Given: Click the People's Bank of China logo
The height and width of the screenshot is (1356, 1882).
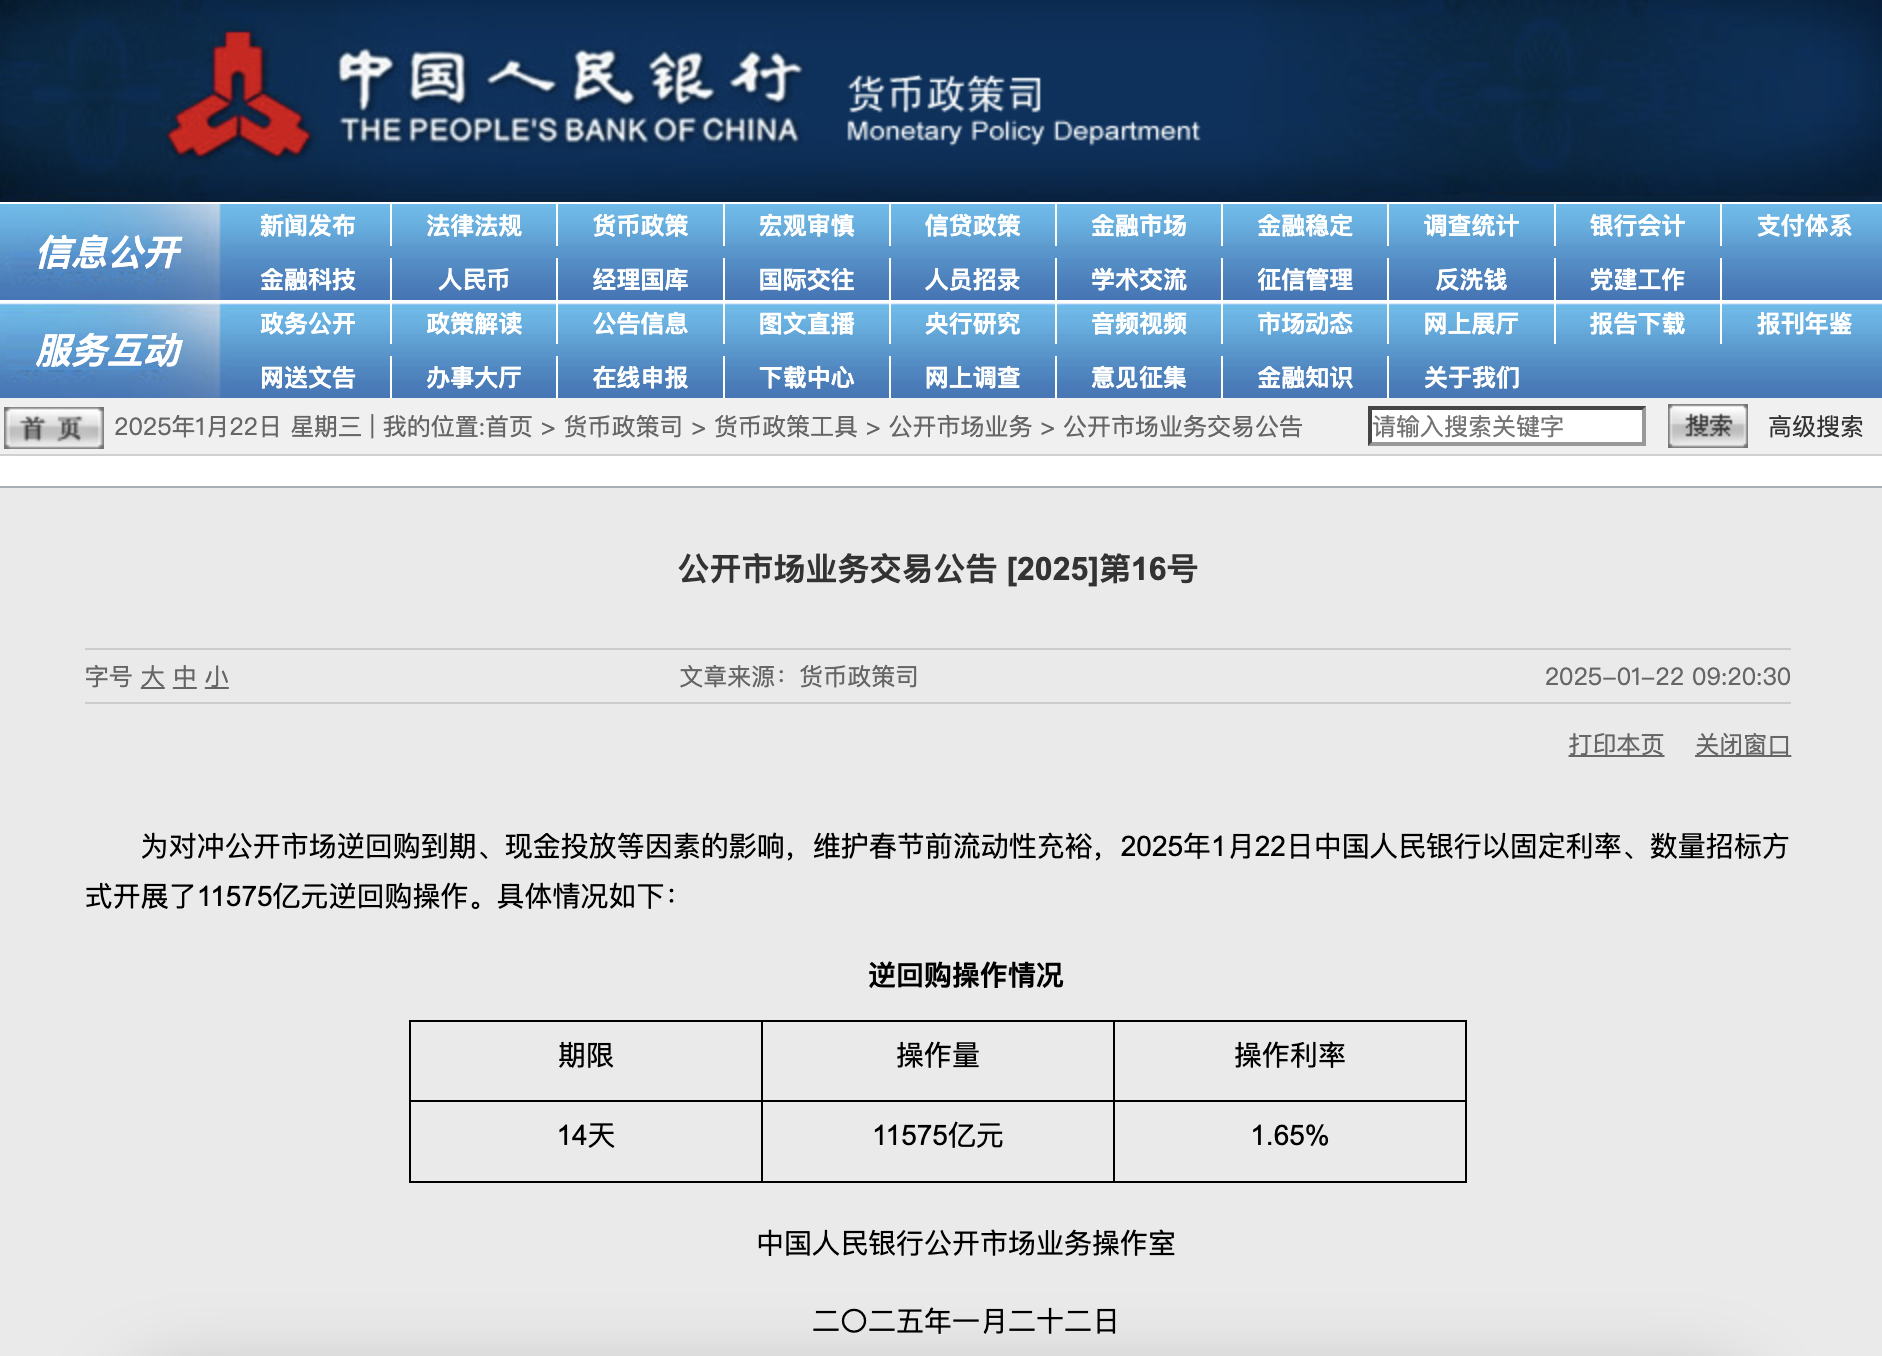Looking at the screenshot, I should coord(238,98).
